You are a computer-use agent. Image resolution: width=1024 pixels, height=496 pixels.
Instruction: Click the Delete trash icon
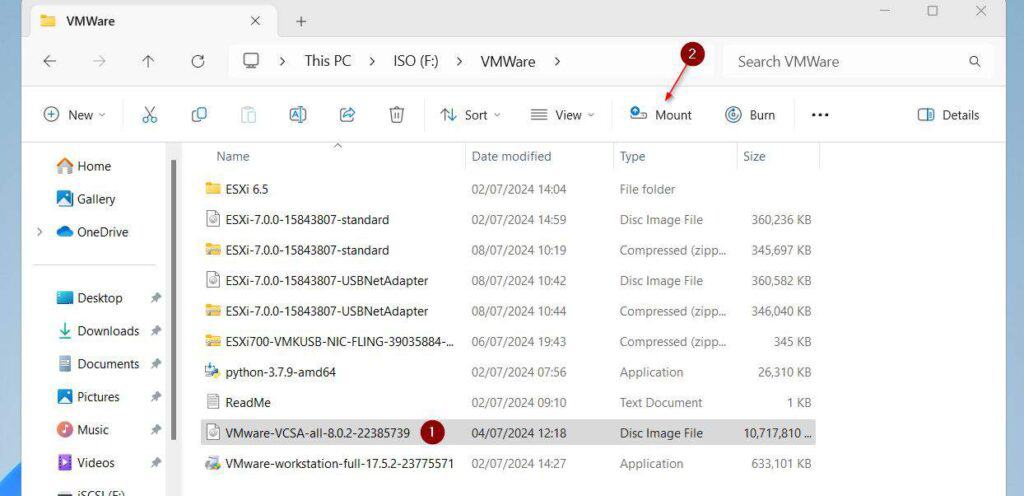click(x=396, y=115)
